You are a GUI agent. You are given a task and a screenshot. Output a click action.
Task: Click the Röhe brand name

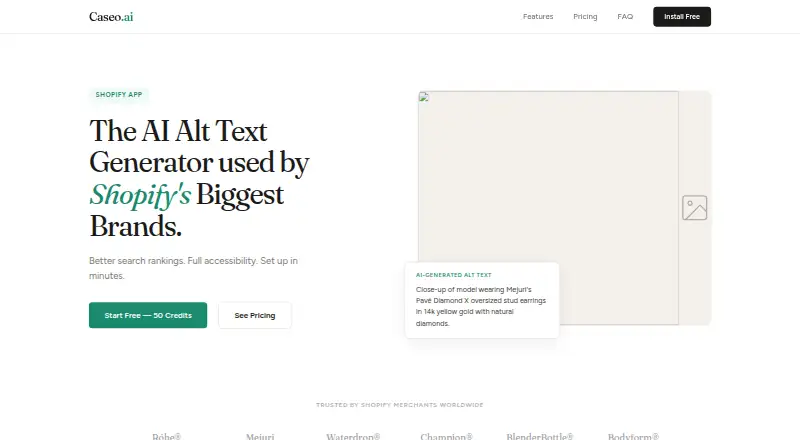166,436
